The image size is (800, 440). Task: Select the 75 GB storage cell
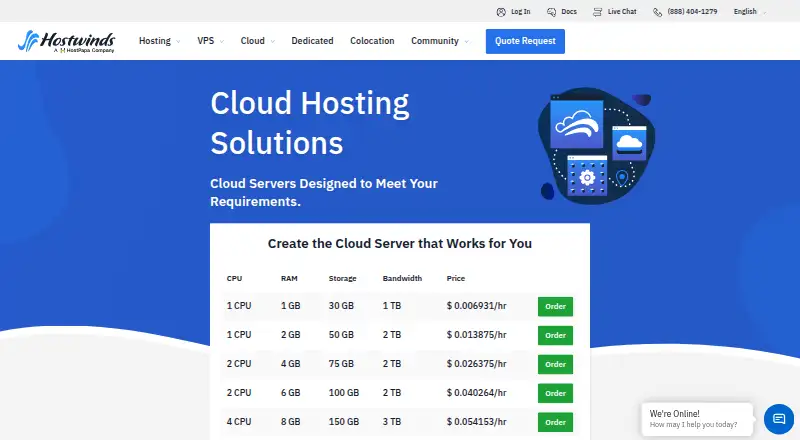click(x=341, y=364)
